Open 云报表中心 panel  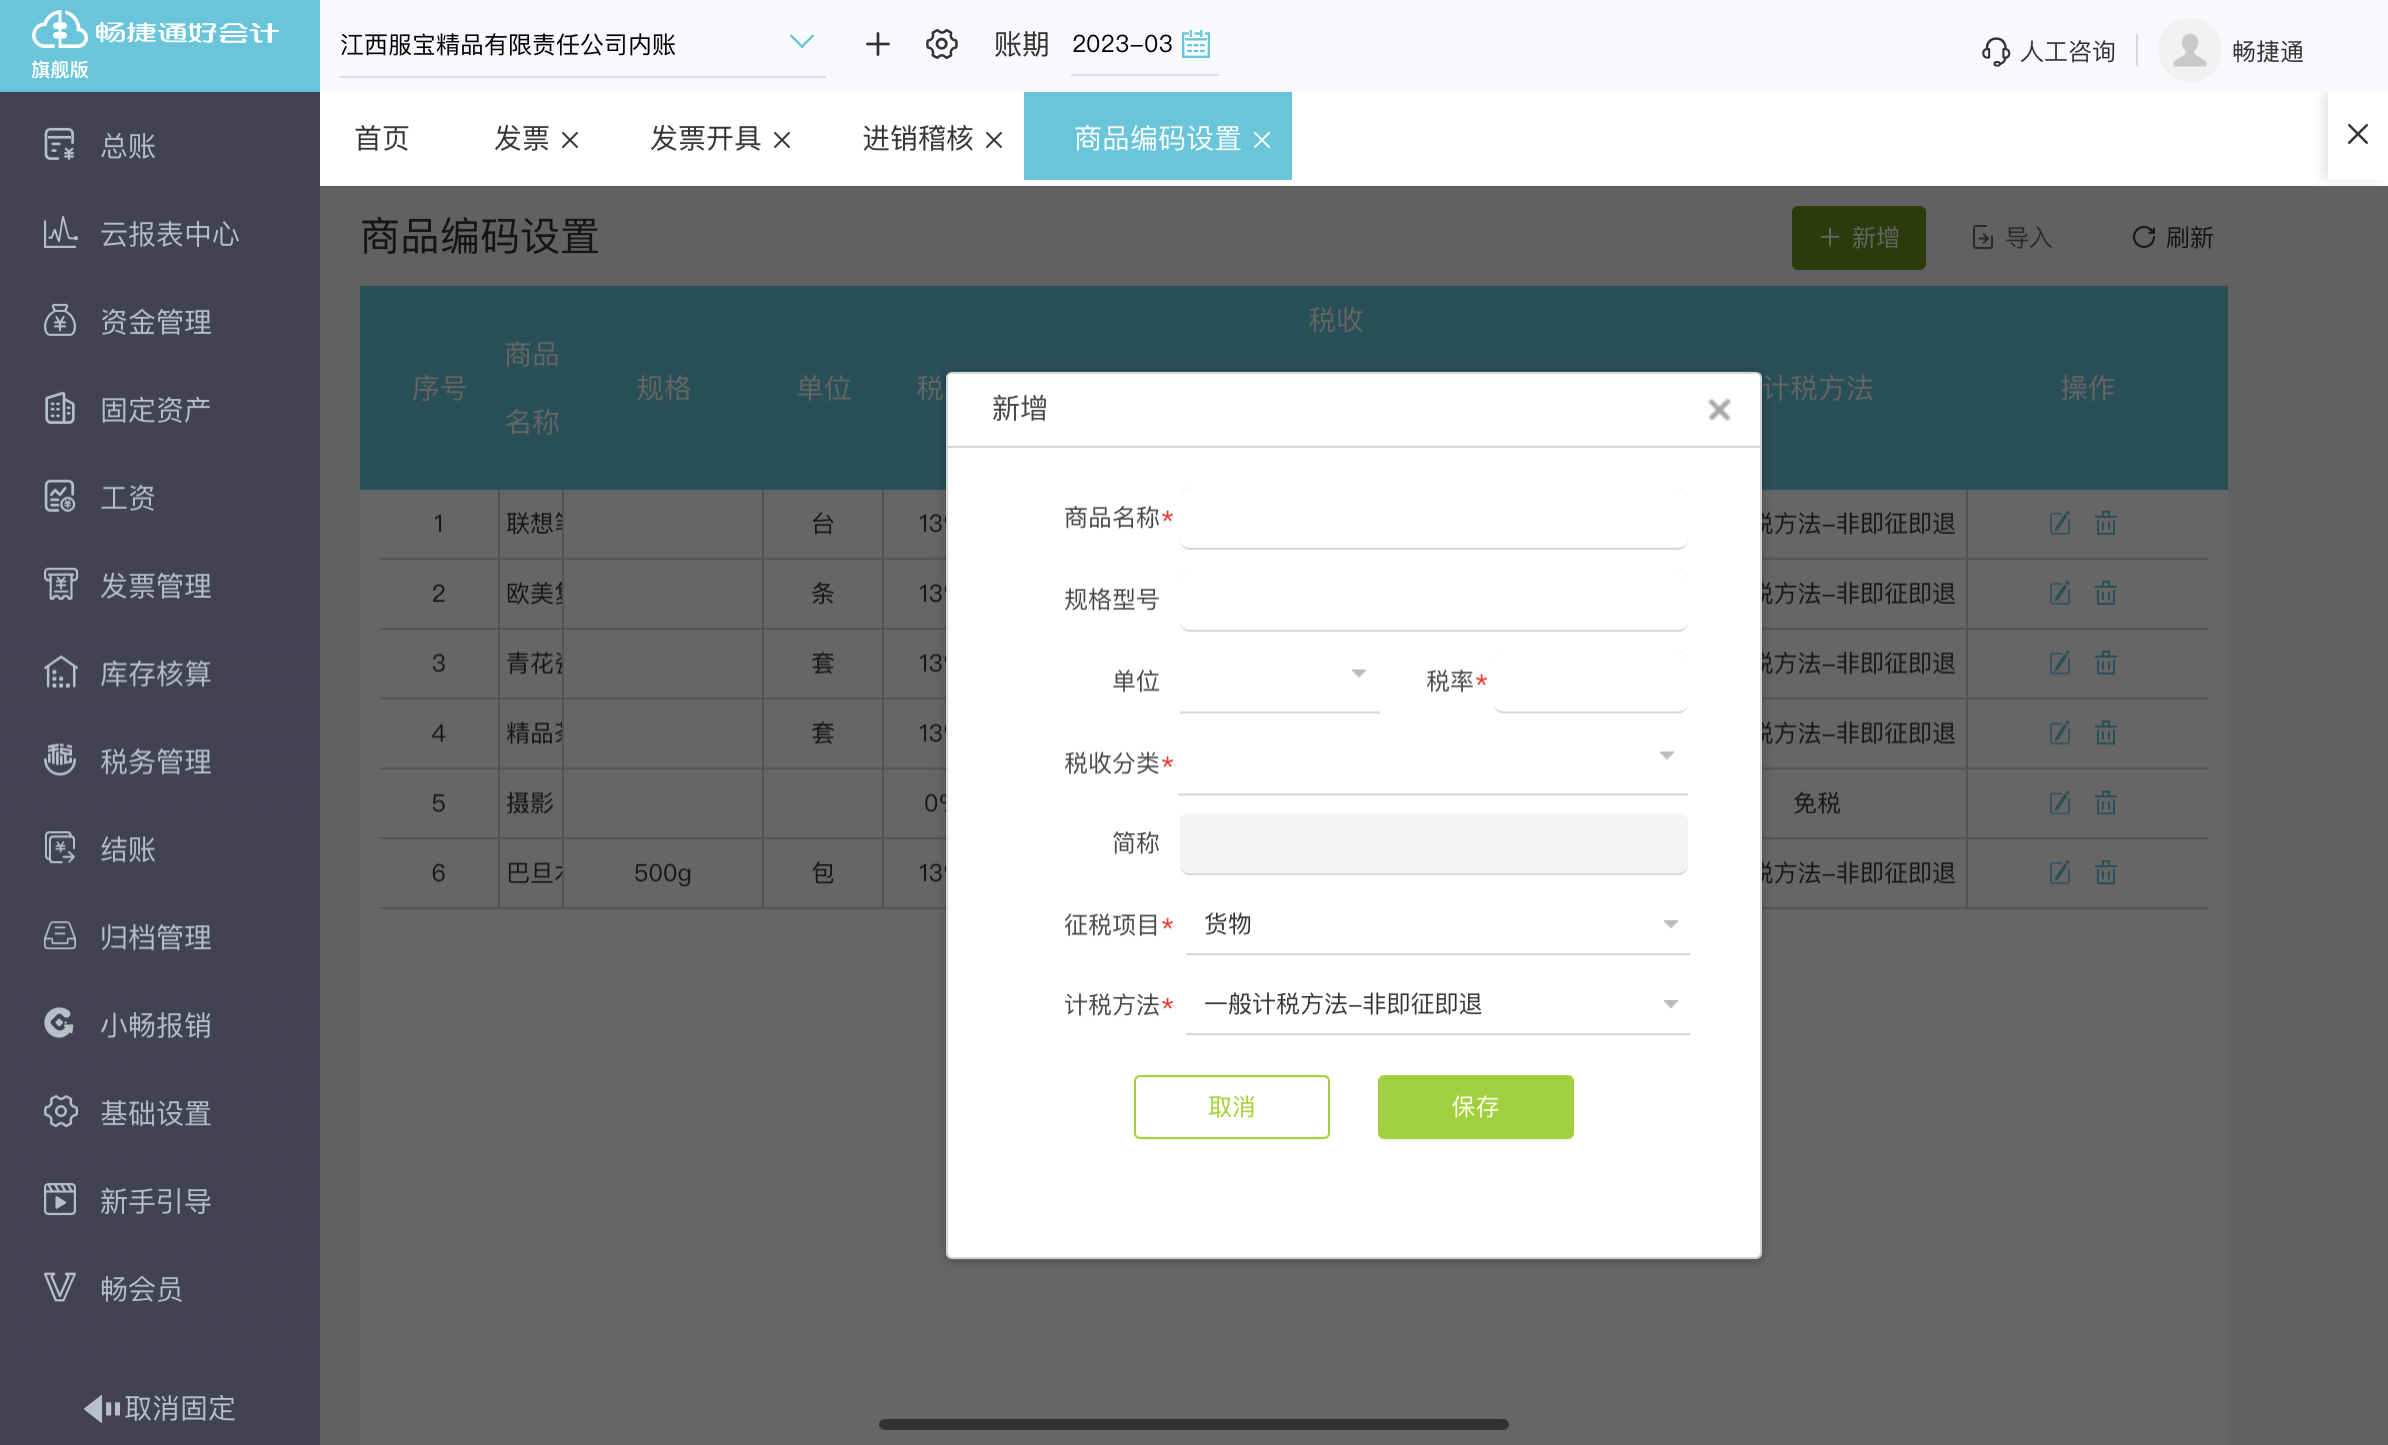pyautogui.click(x=159, y=232)
